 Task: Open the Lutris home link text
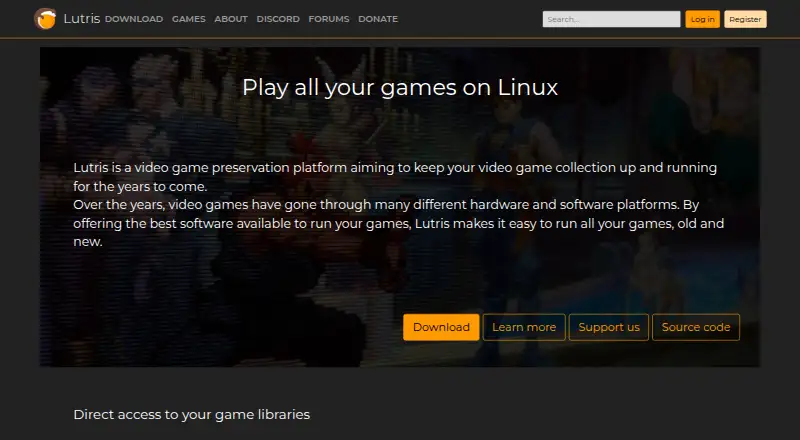pyautogui.click(x=82, y=19)
